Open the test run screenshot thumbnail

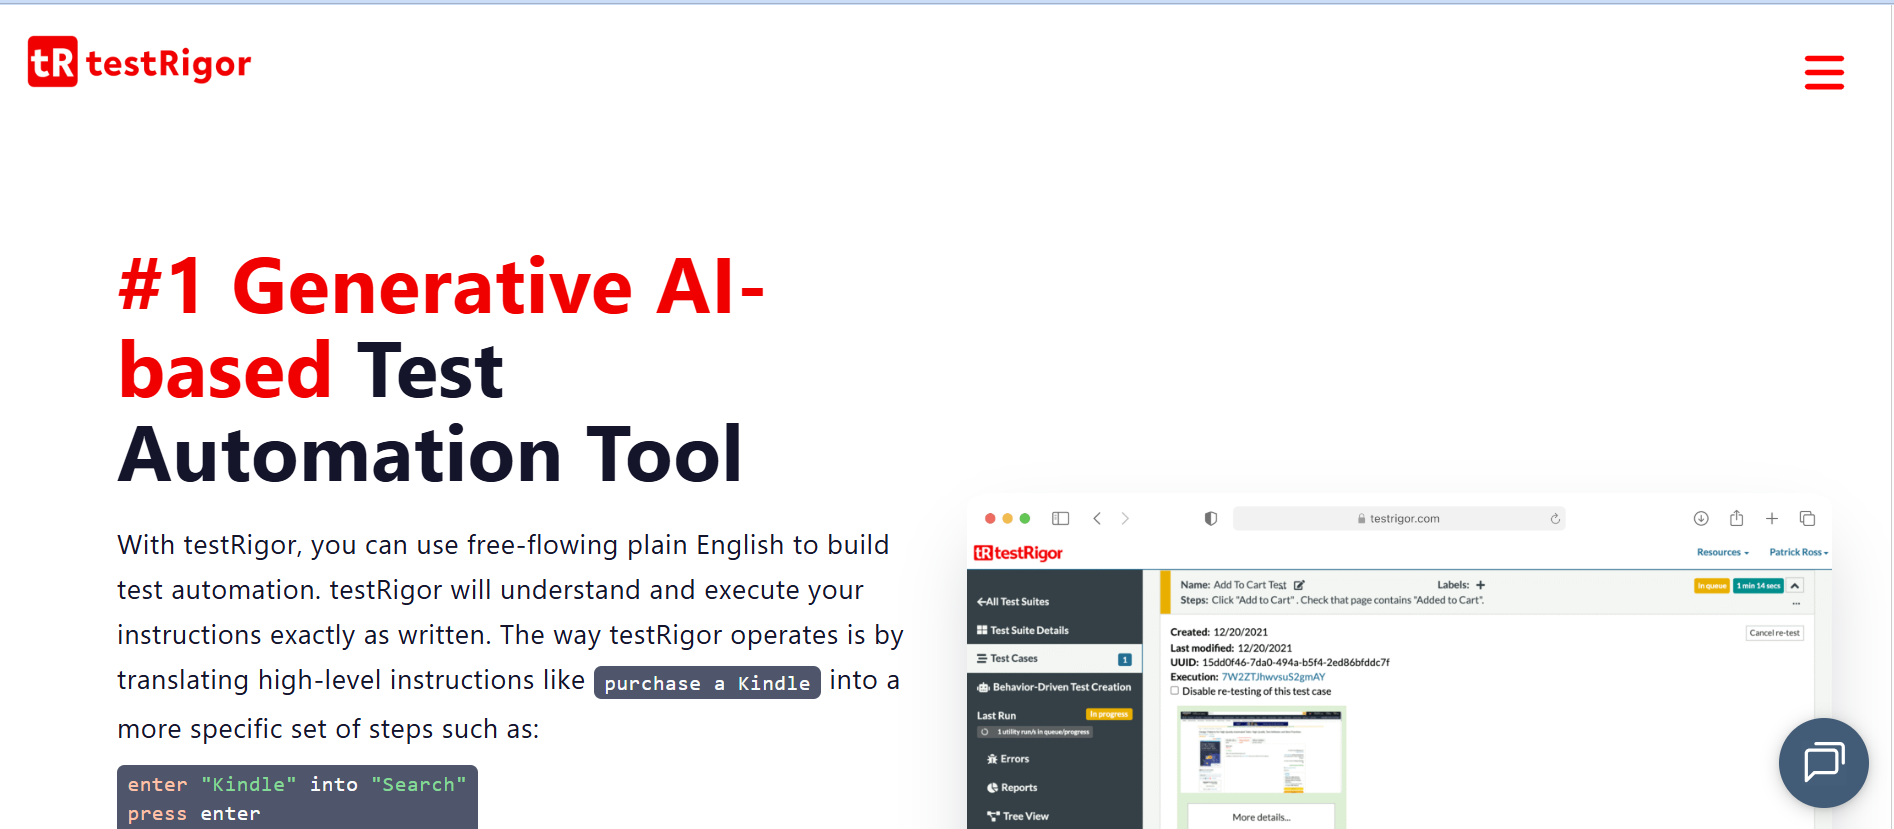[x=1261, y=752]
